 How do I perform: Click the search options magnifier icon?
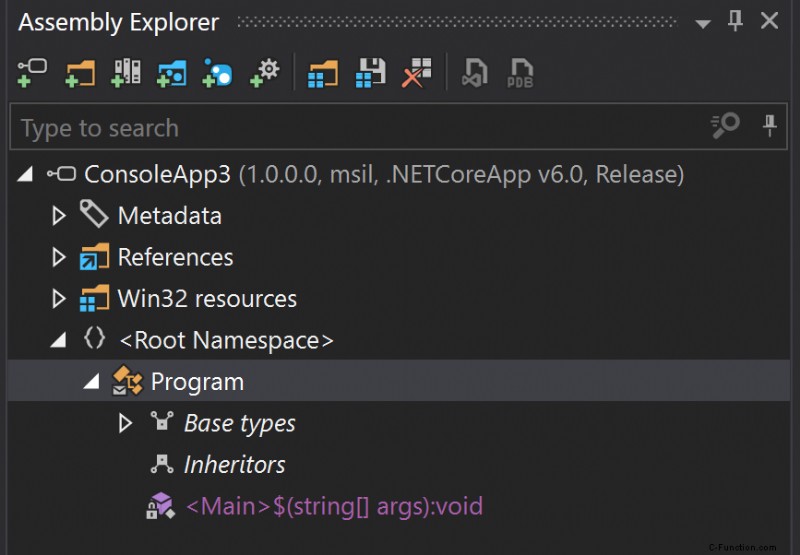coord(725,126)
